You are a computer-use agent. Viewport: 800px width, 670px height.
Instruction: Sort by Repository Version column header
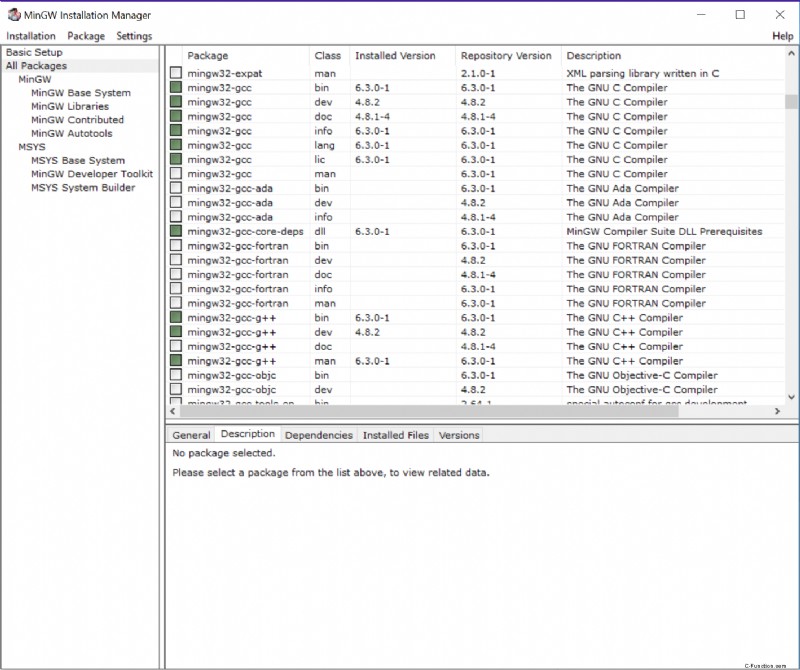coord(506,56)
